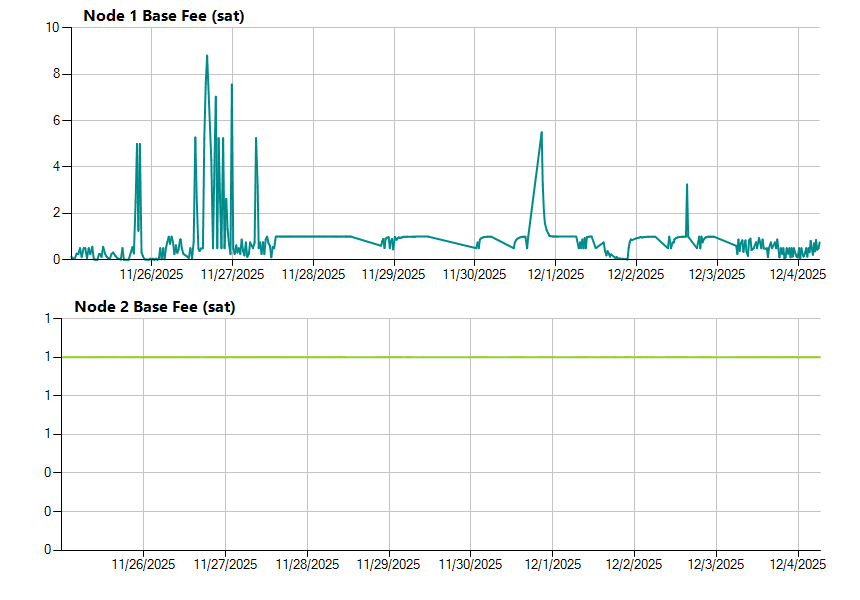860x600 pixels.
Task: Click the Node 1 peak just before 12/1/2025
Action: click(x=541, y=134)
